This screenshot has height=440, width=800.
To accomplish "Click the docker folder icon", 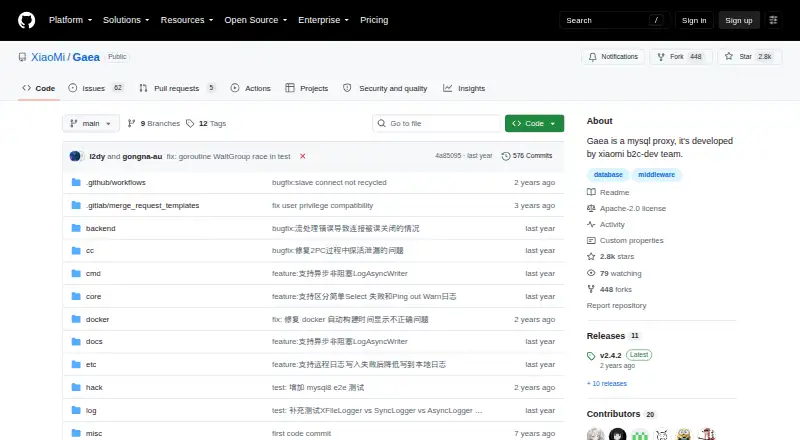I will coord(76,320).
